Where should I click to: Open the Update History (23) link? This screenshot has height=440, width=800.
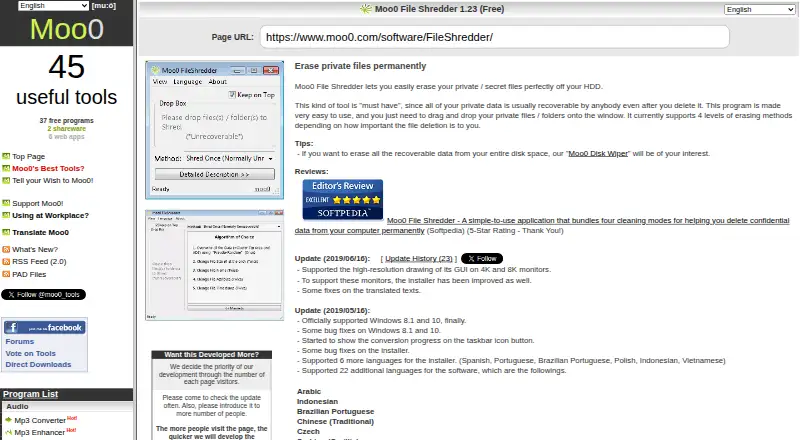coord(419,258)
